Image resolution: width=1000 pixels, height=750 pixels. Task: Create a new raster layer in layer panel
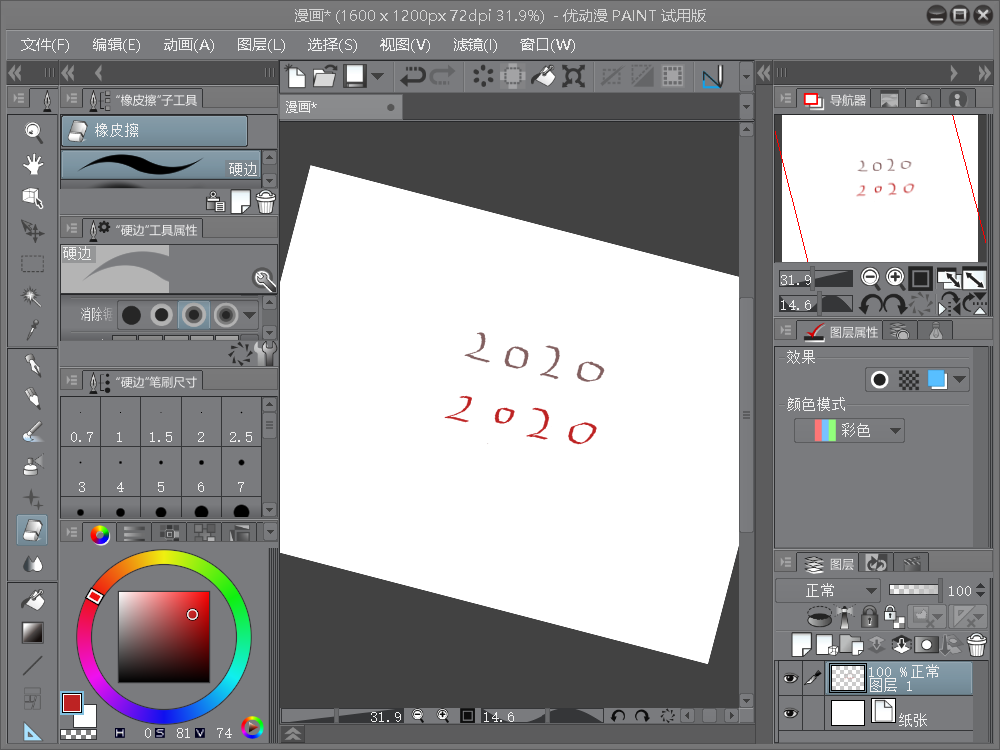[x=801, y=645]
